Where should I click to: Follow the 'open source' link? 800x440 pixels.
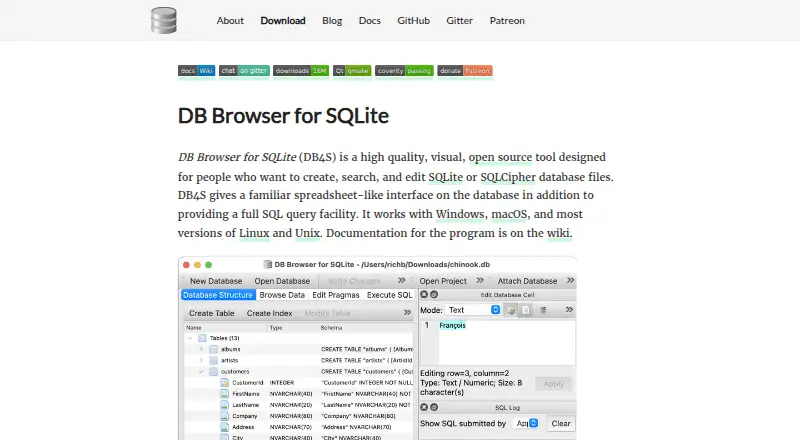501,157
